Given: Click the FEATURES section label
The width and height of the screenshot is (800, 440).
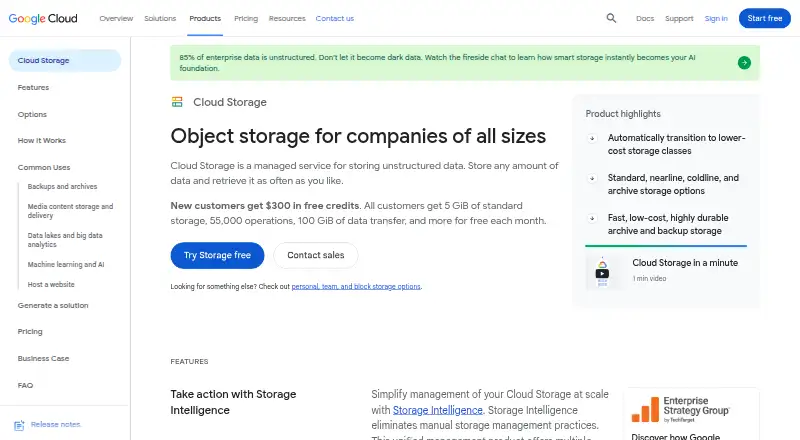Looking at the screenshot, I should click(189, 361).
